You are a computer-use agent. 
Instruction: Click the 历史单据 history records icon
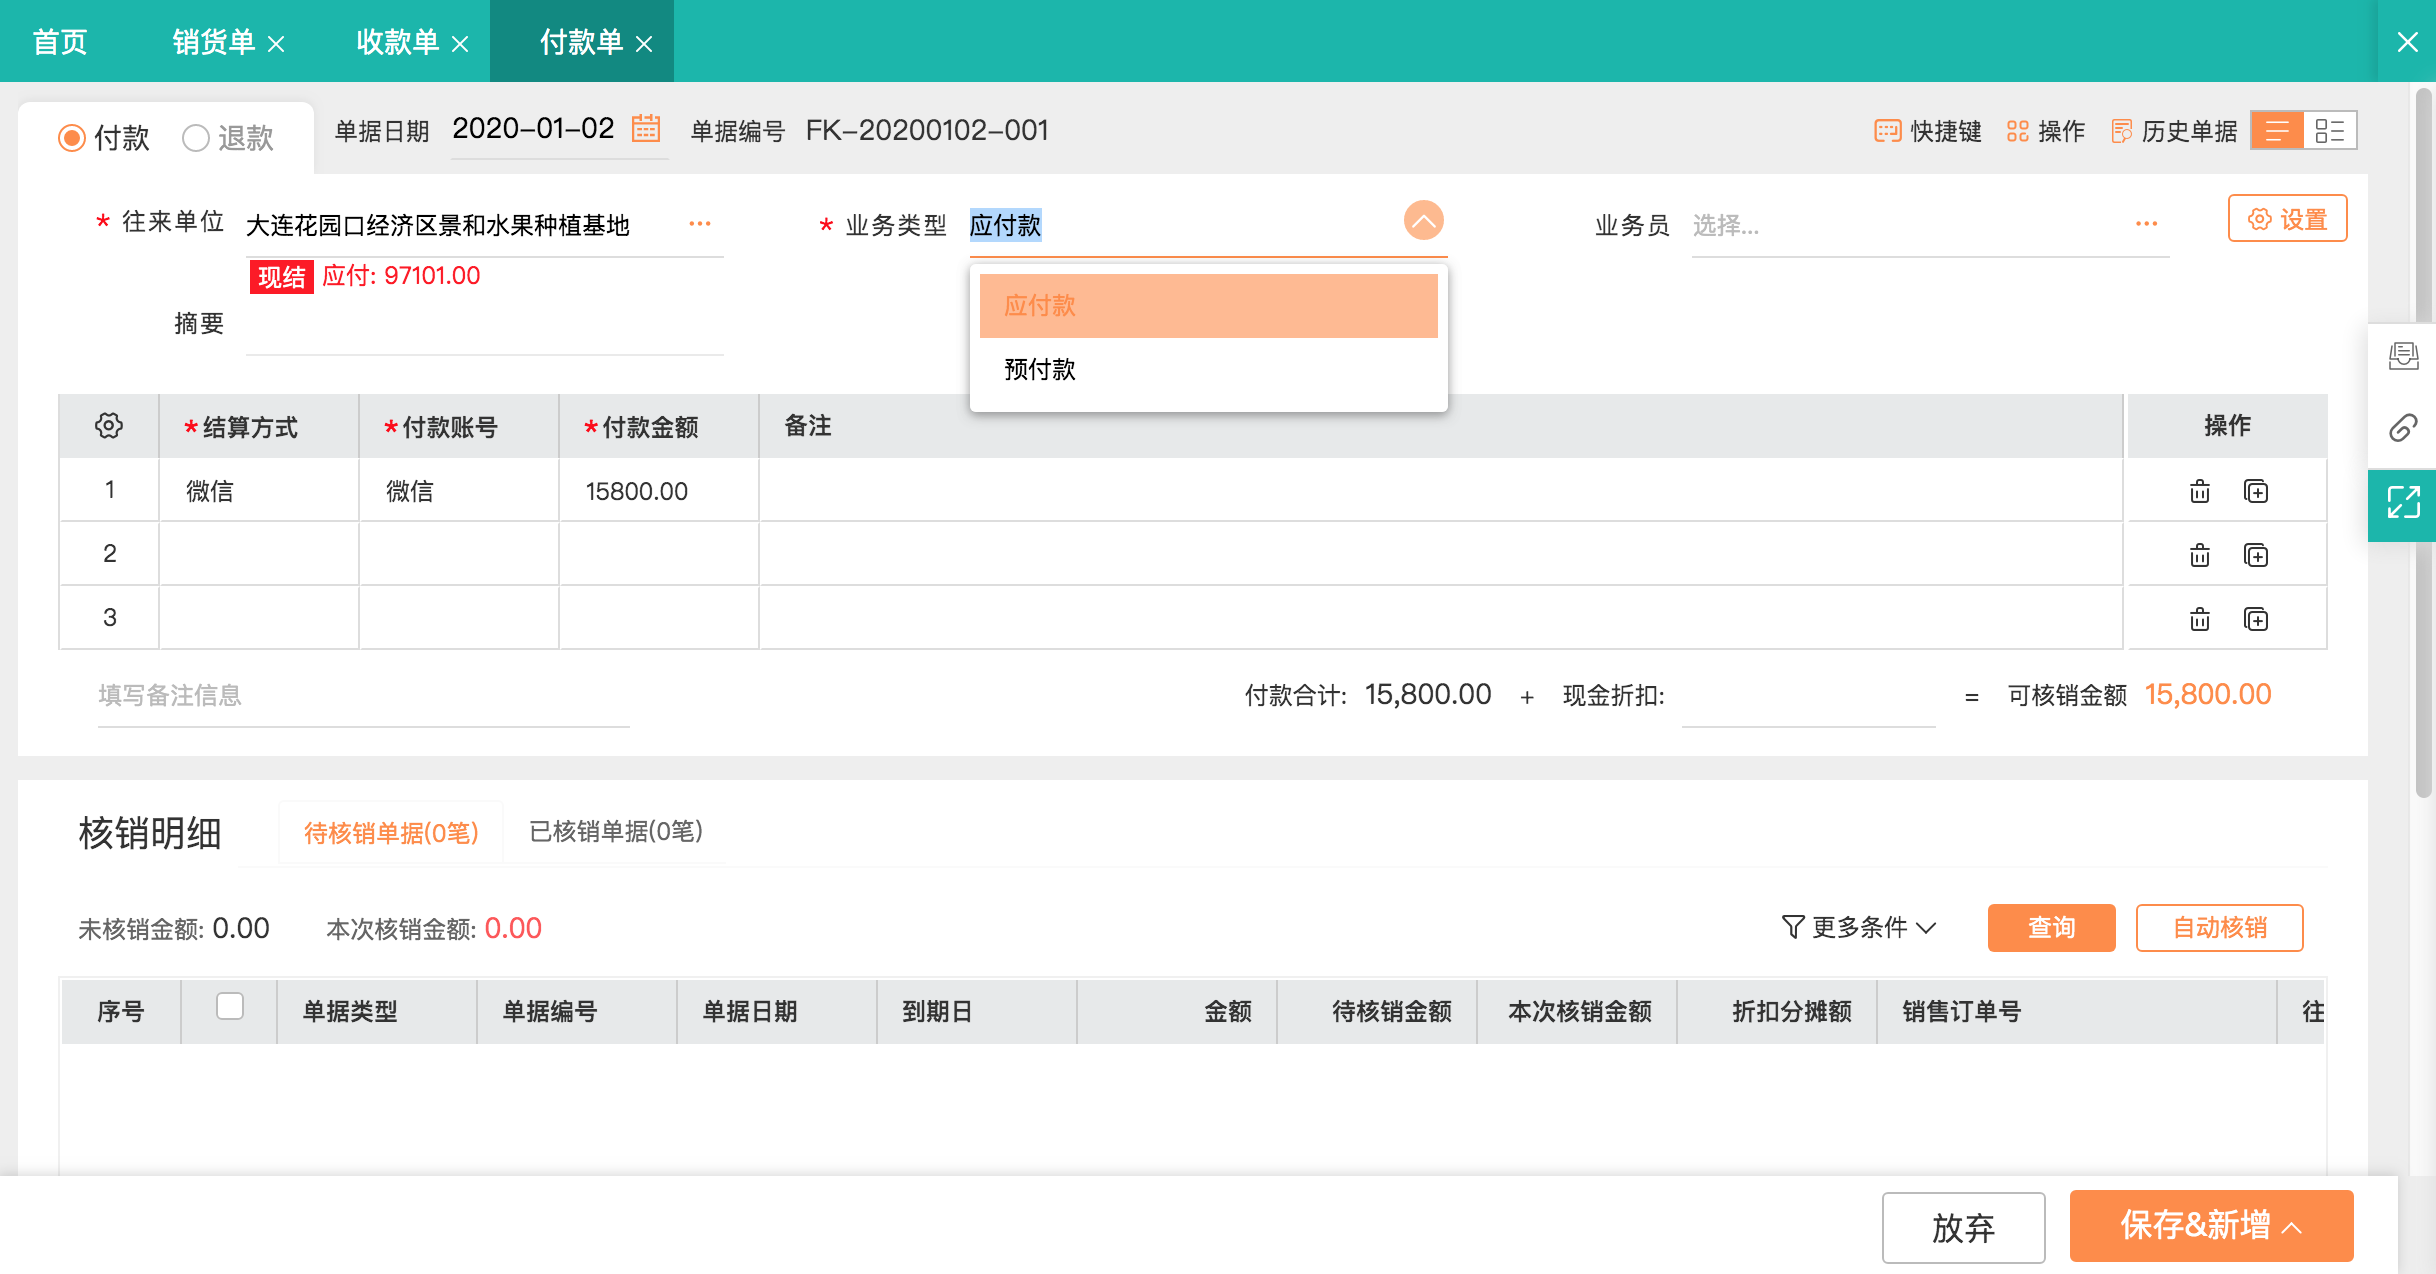[x=2123, y=130]
